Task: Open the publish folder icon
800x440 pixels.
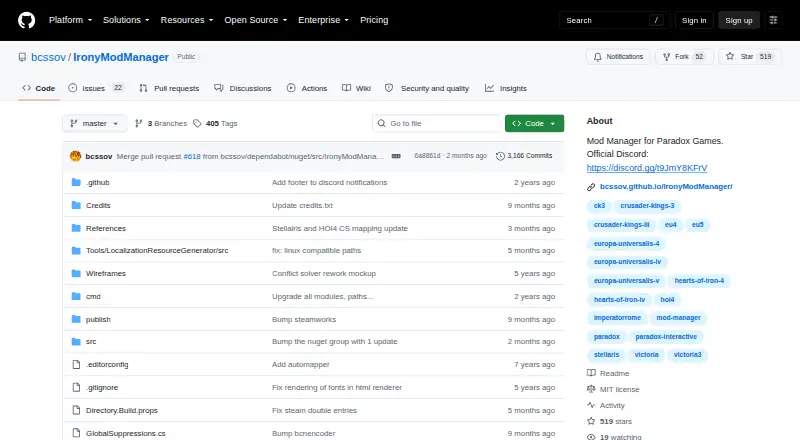Action: (x=76, y=320)
